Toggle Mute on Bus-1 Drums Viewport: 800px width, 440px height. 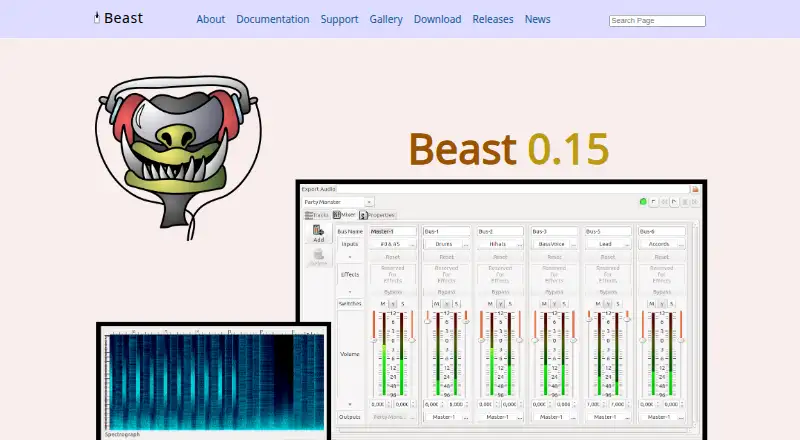[437, 304]
